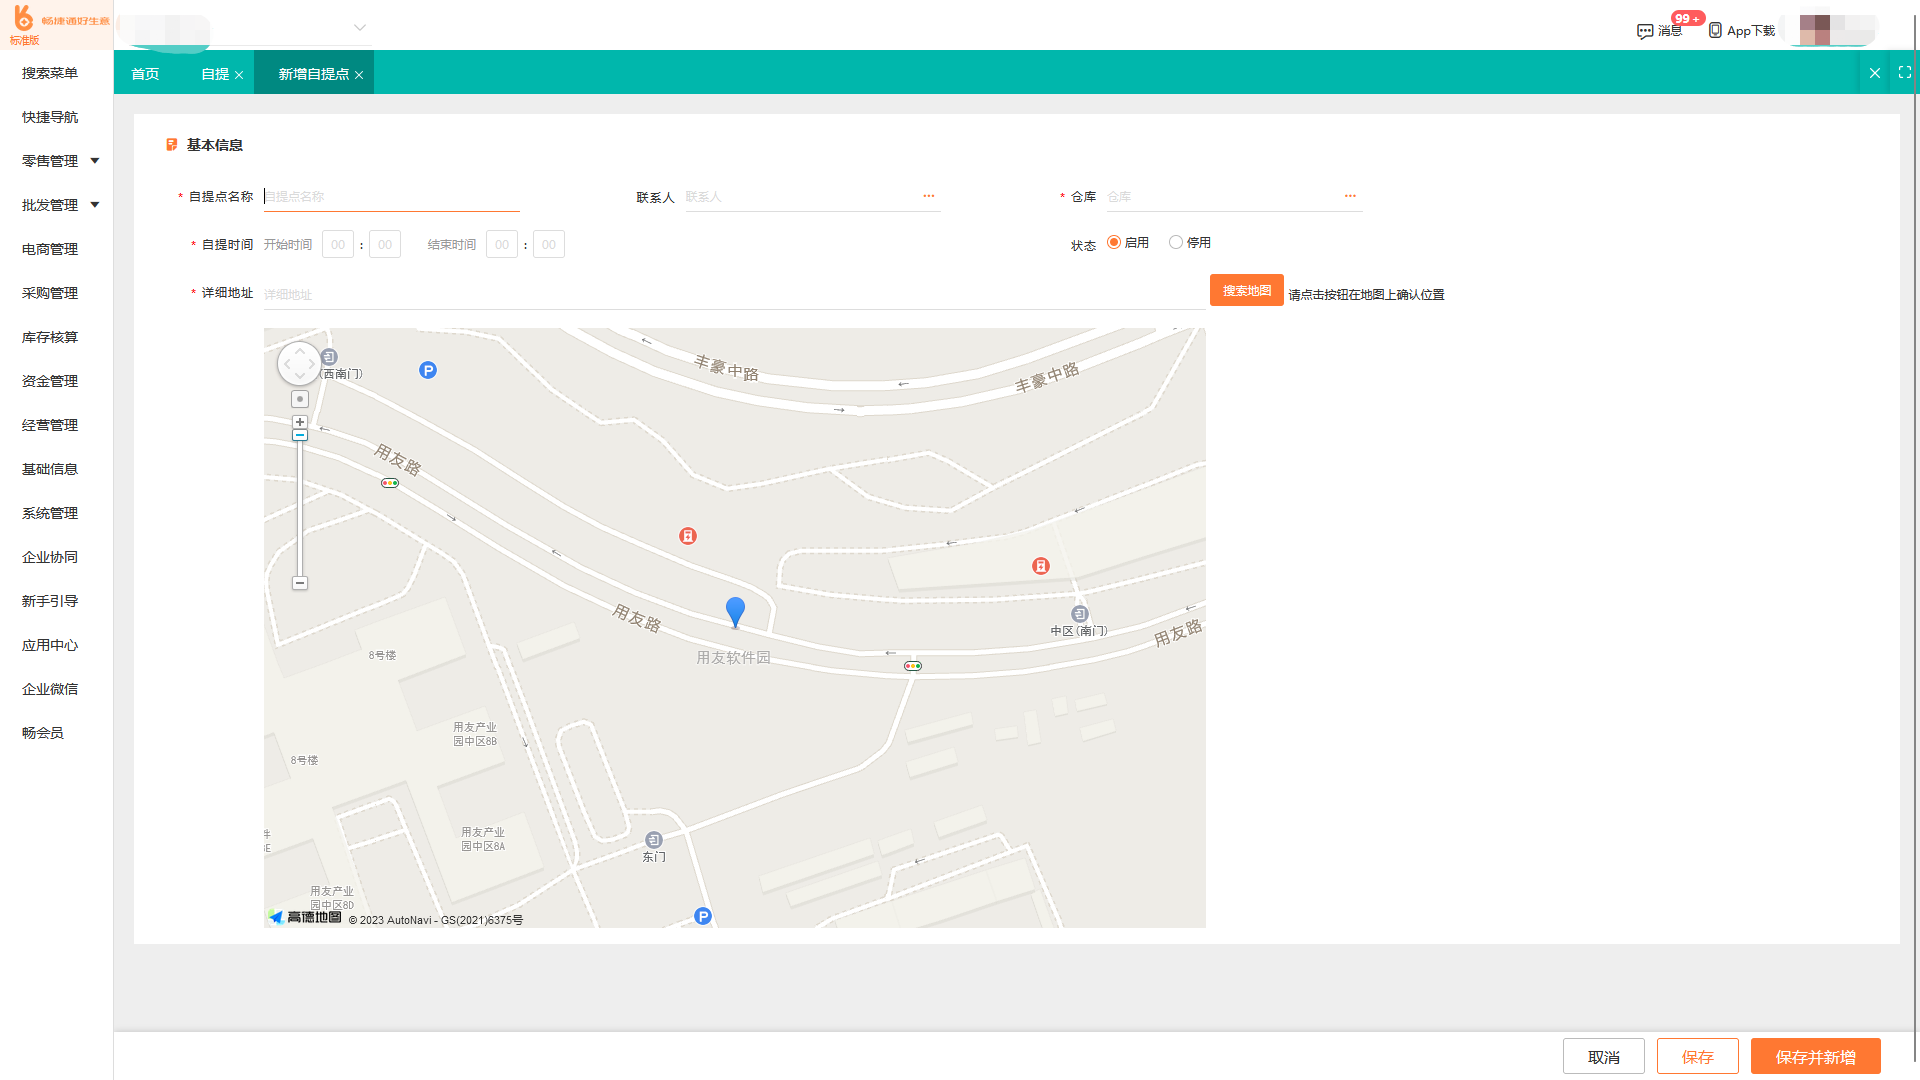Screen dimensions: 1920x1080
Task: Click the 取消 button
Action: click(x=1606, y=1054)
